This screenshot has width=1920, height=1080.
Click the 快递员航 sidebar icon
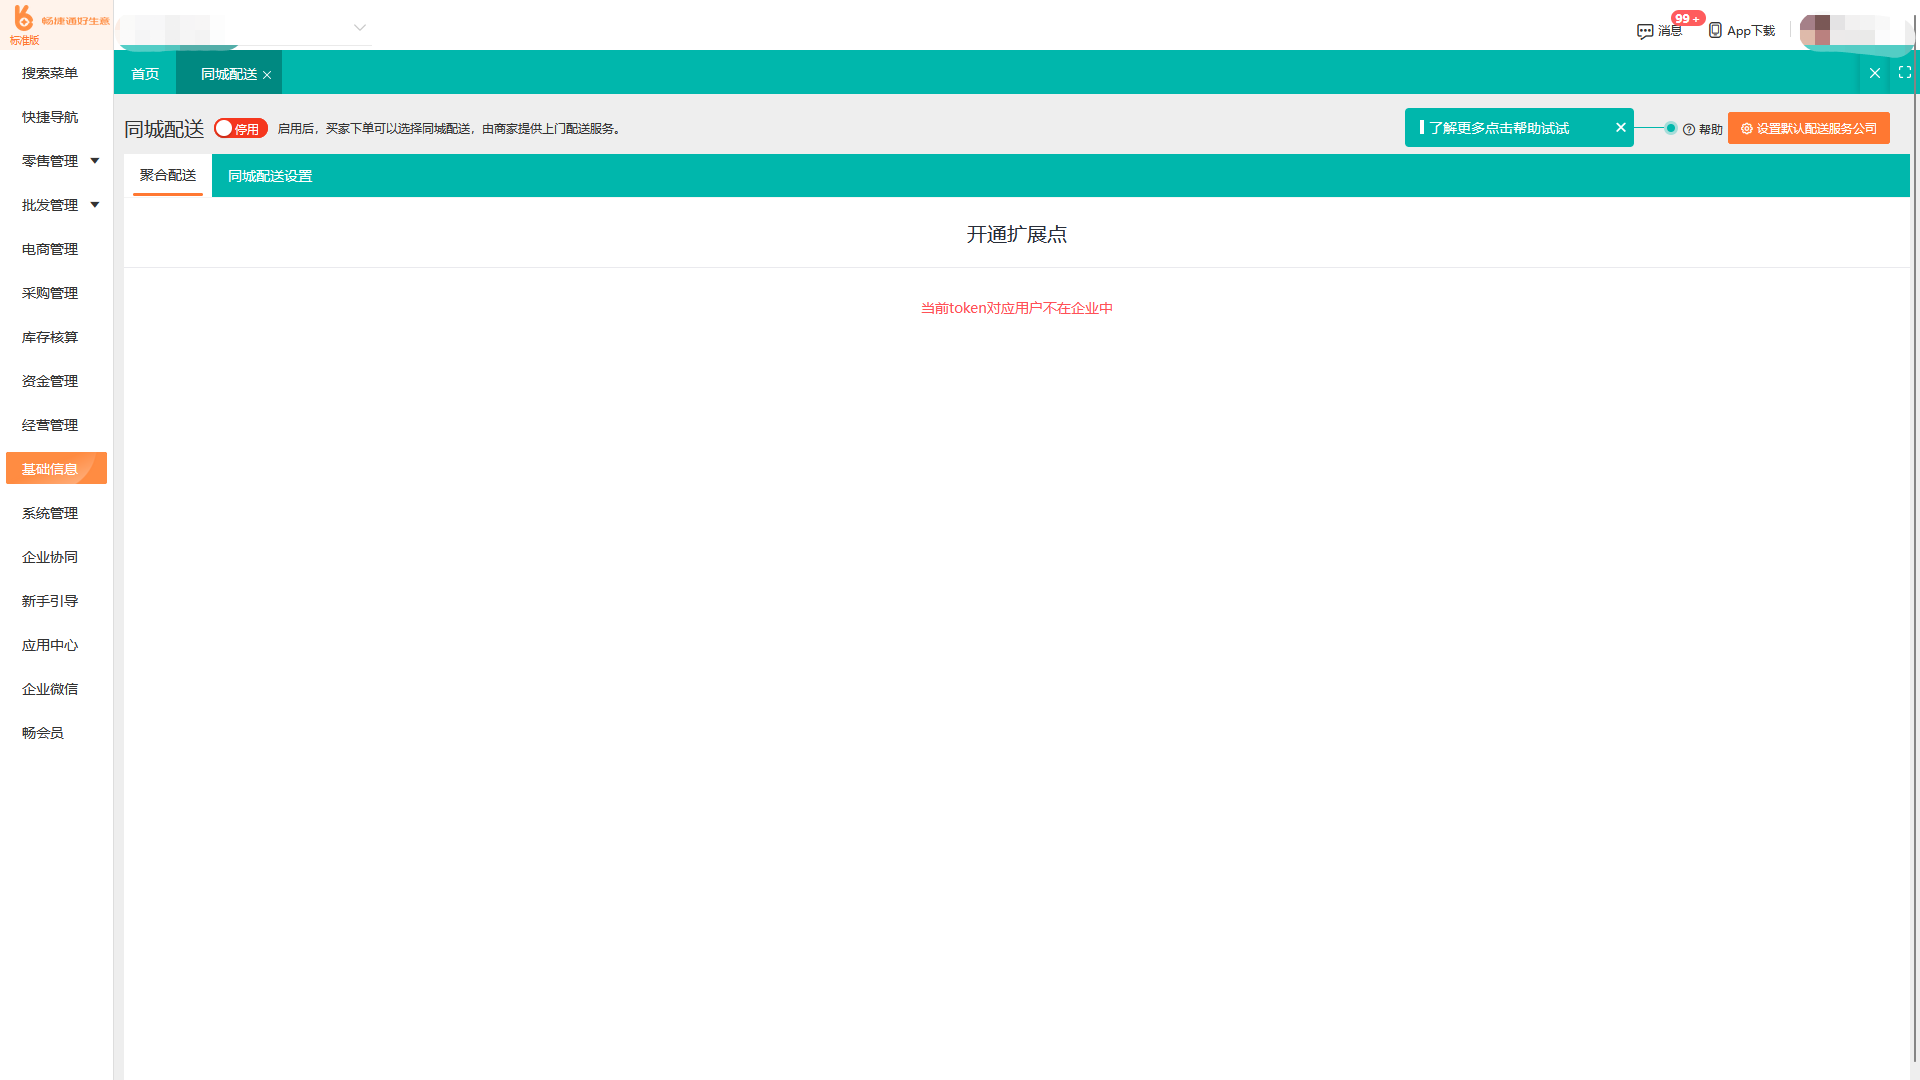(x=49, y=116)
